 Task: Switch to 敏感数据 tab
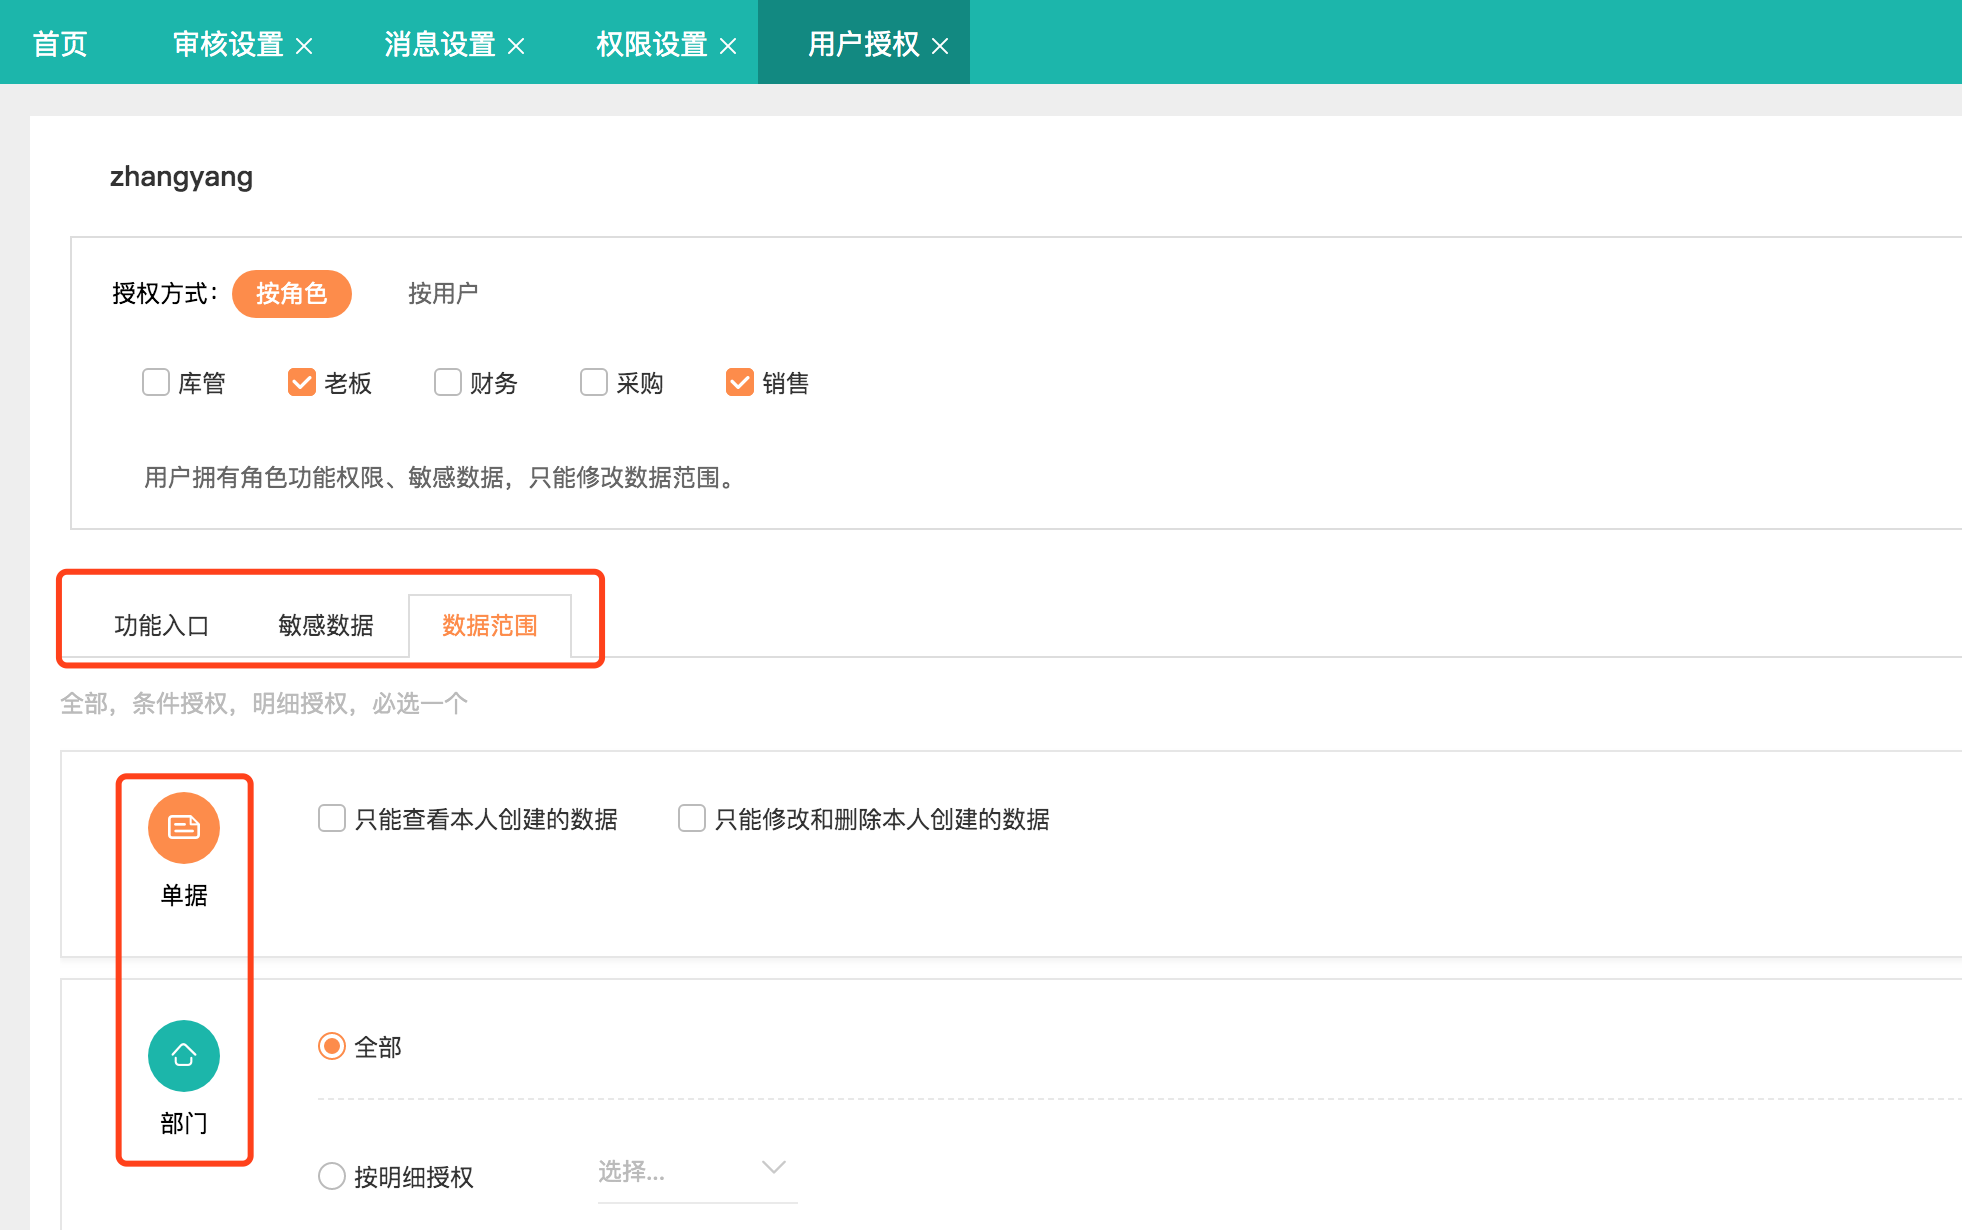click(324, 625)
